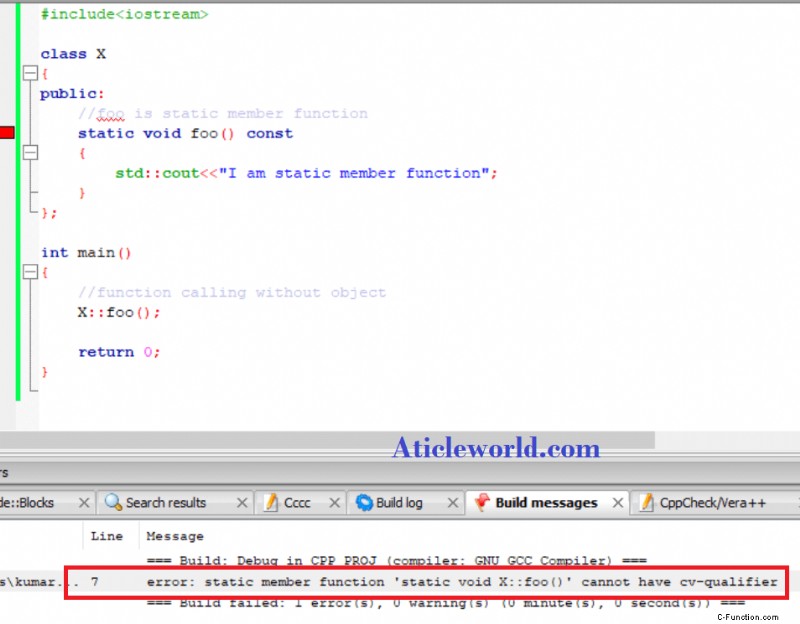Click the Build log gear icon

tap(364, 503)
